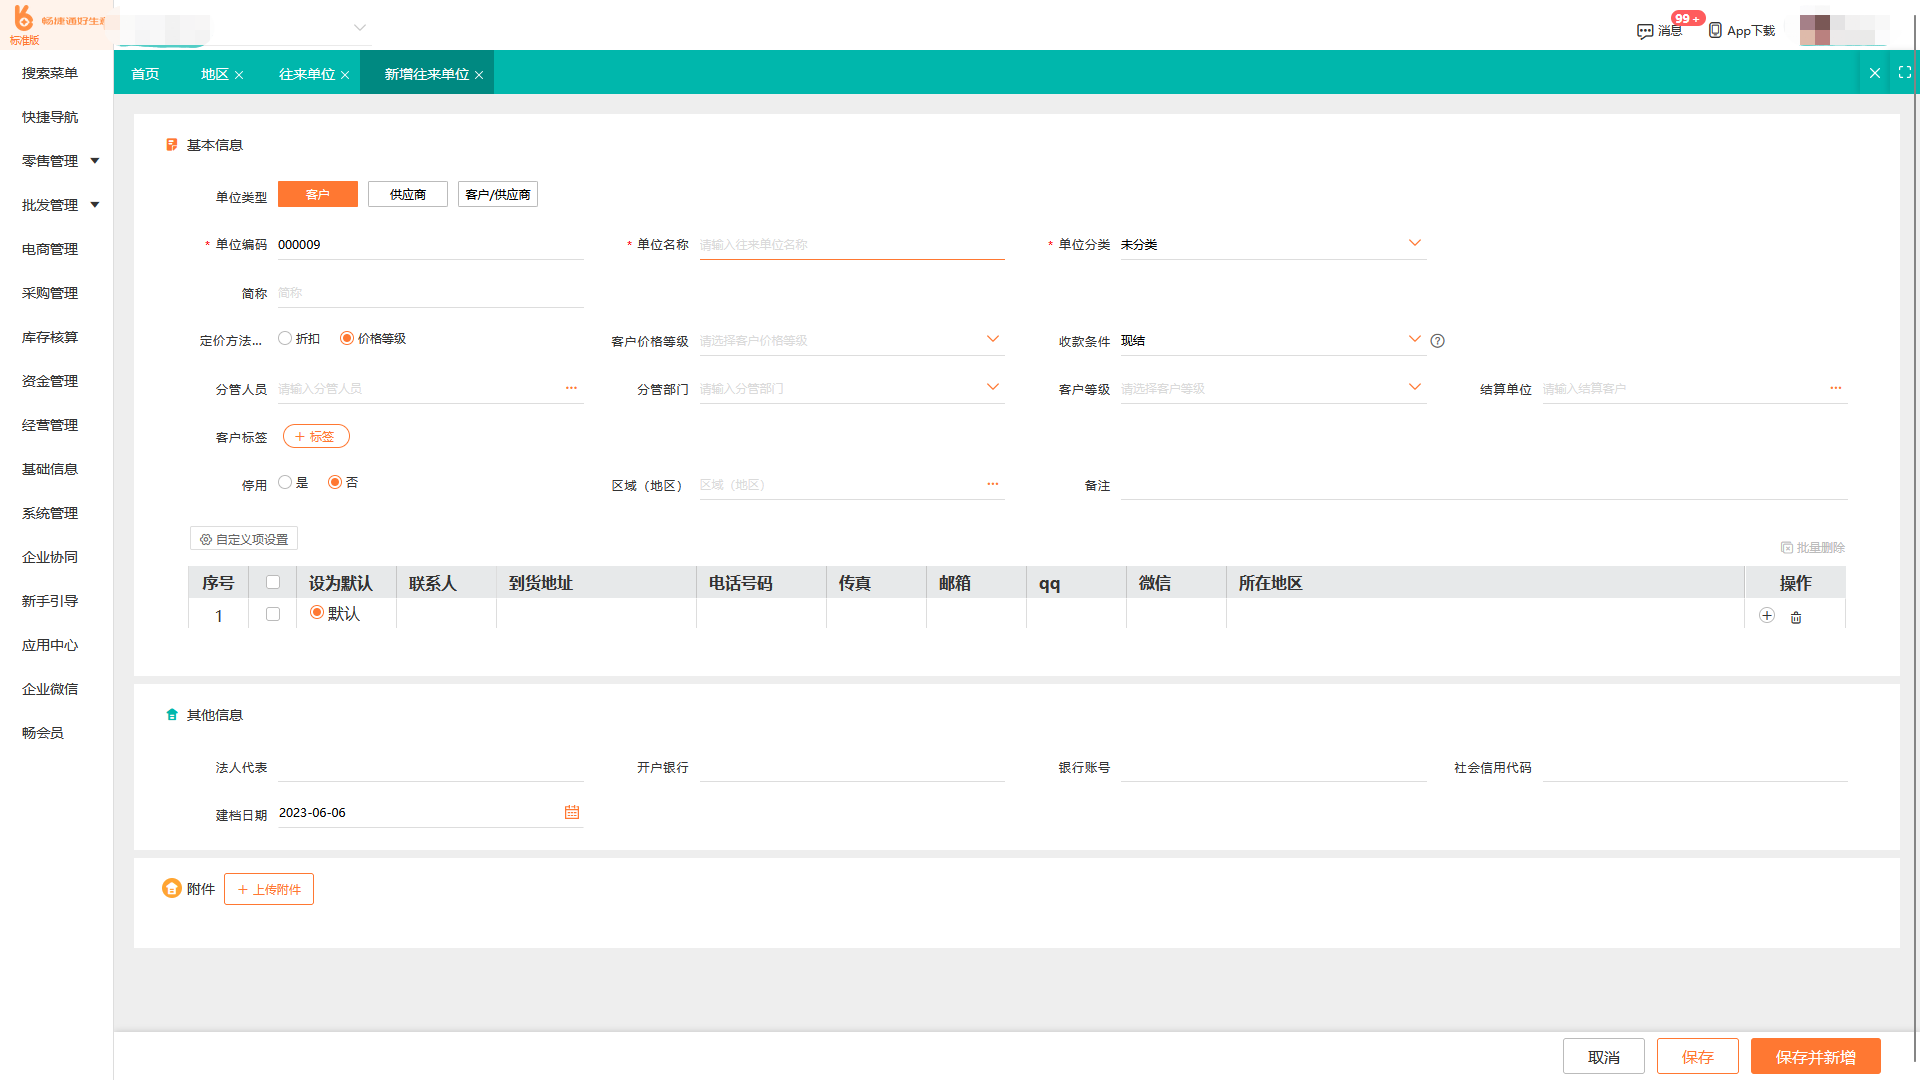Screen dimensions: 1920x1080
Task: Click the add row icon in 操作 column
Action: [1767, 616]
